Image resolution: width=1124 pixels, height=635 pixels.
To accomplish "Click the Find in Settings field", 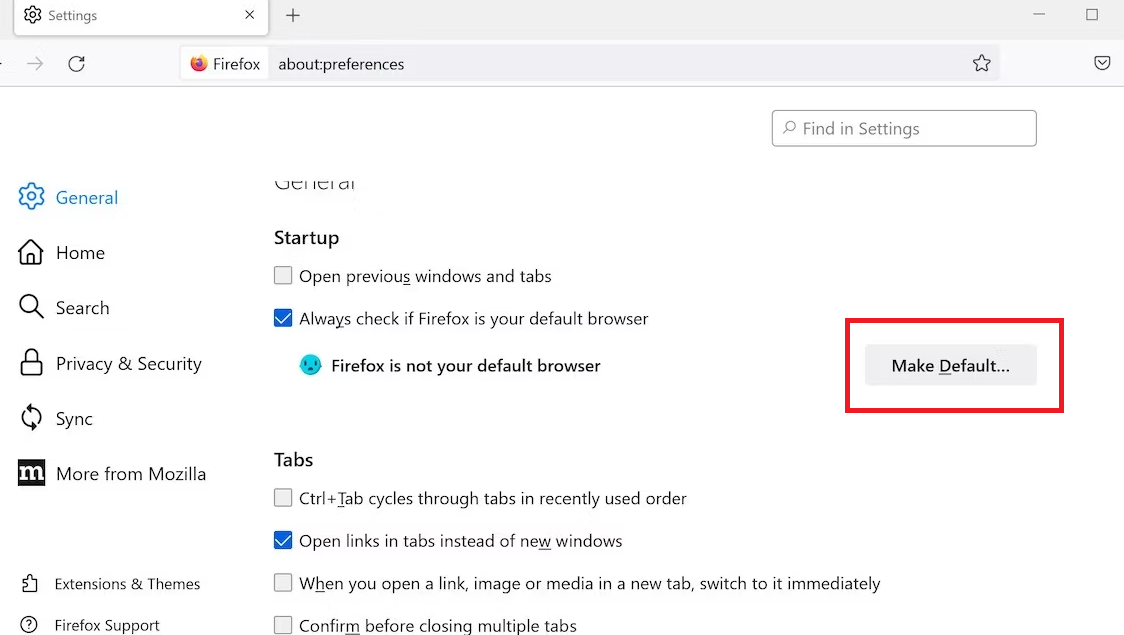I will click(903, 128).
